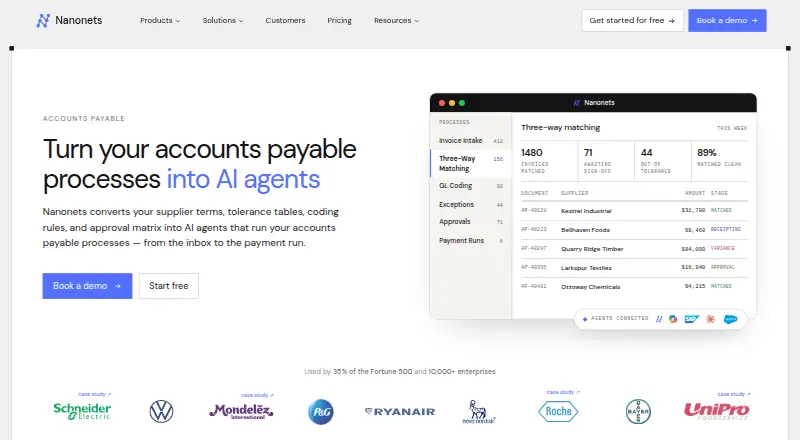Click the Three-way matching heading

click(560, 128)
